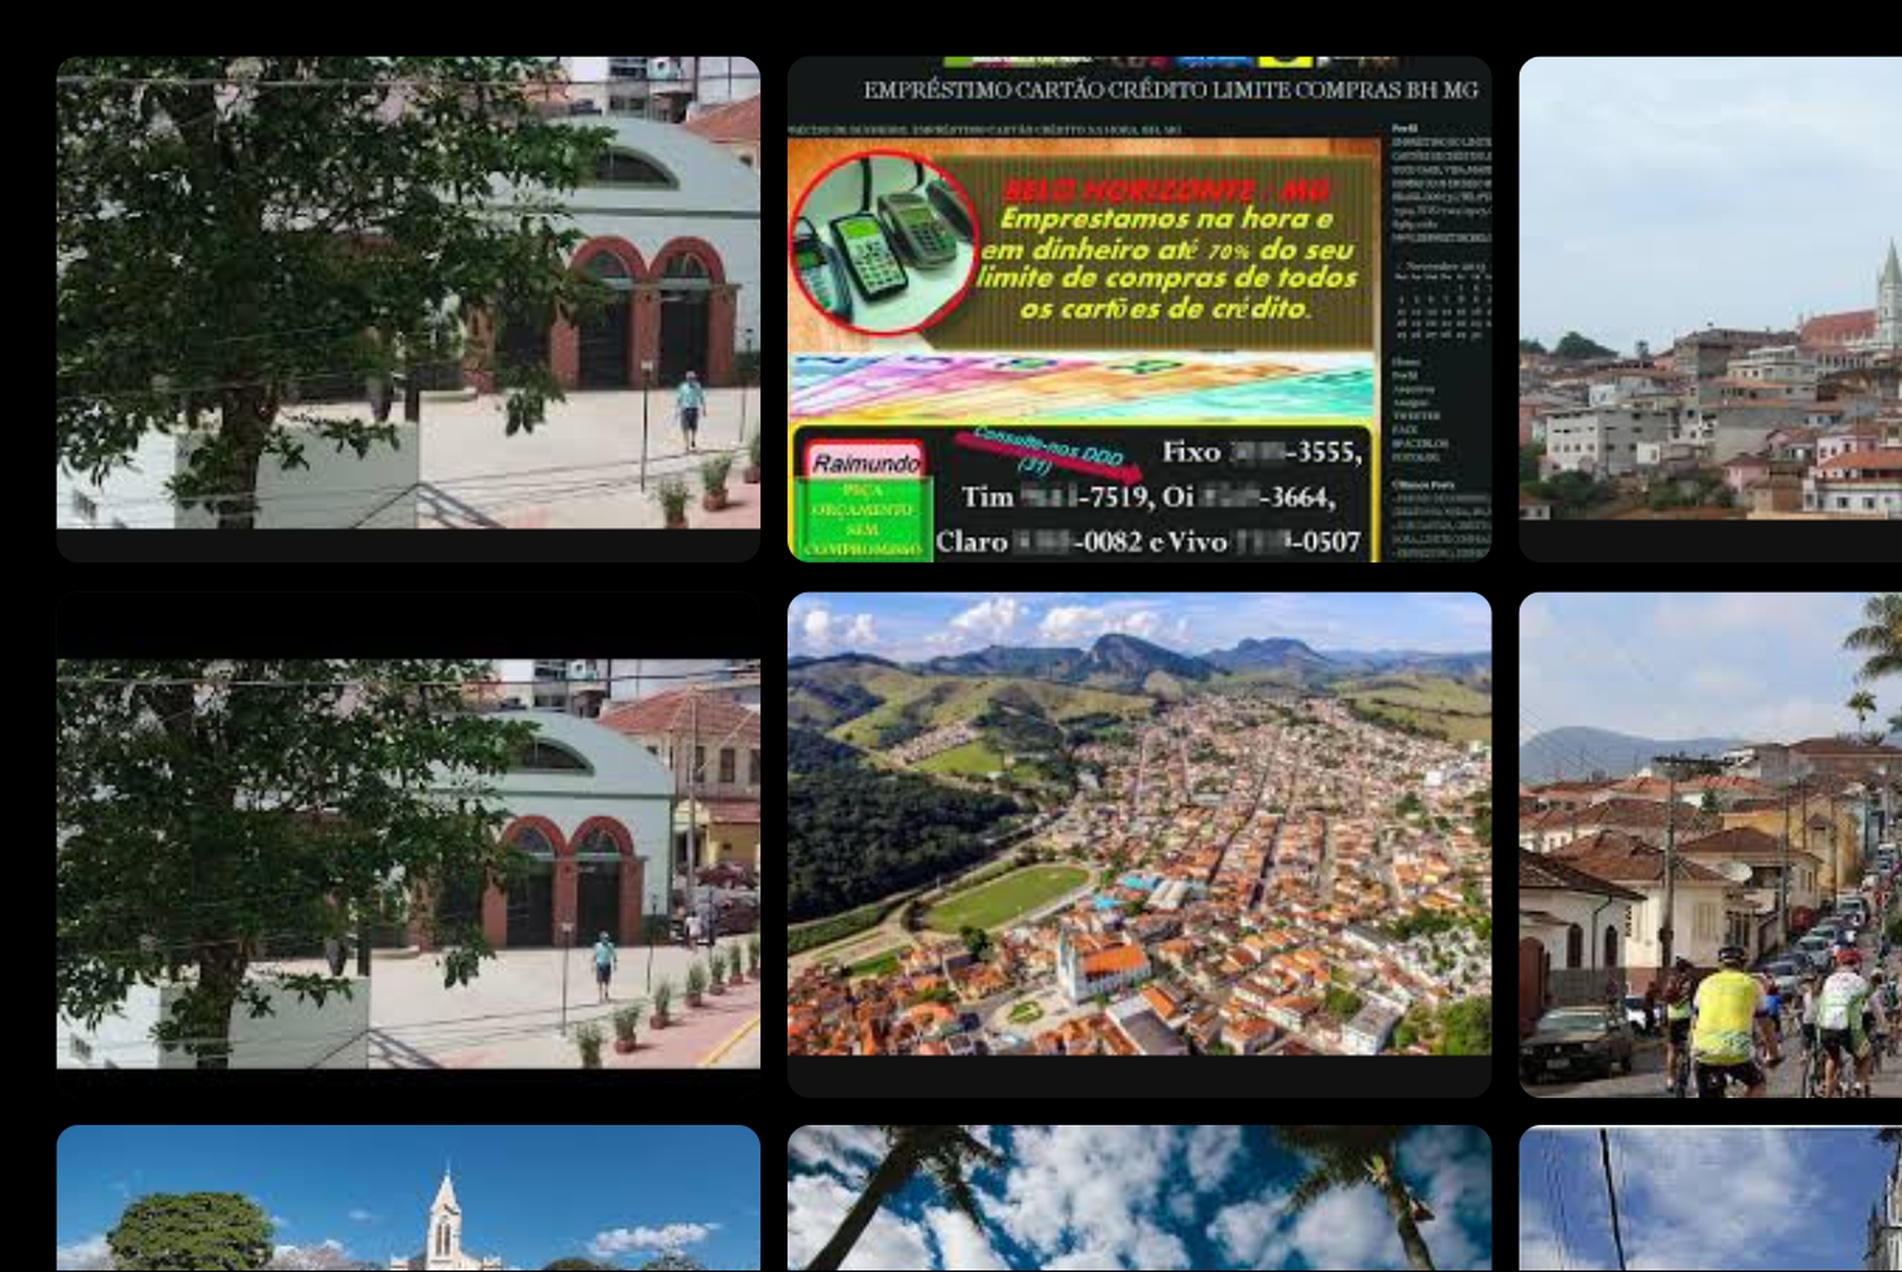Click the green 'Peça orçamento sem compromisso' box
Screen dimensions: 1902x1272
click(x=862, y=520)
